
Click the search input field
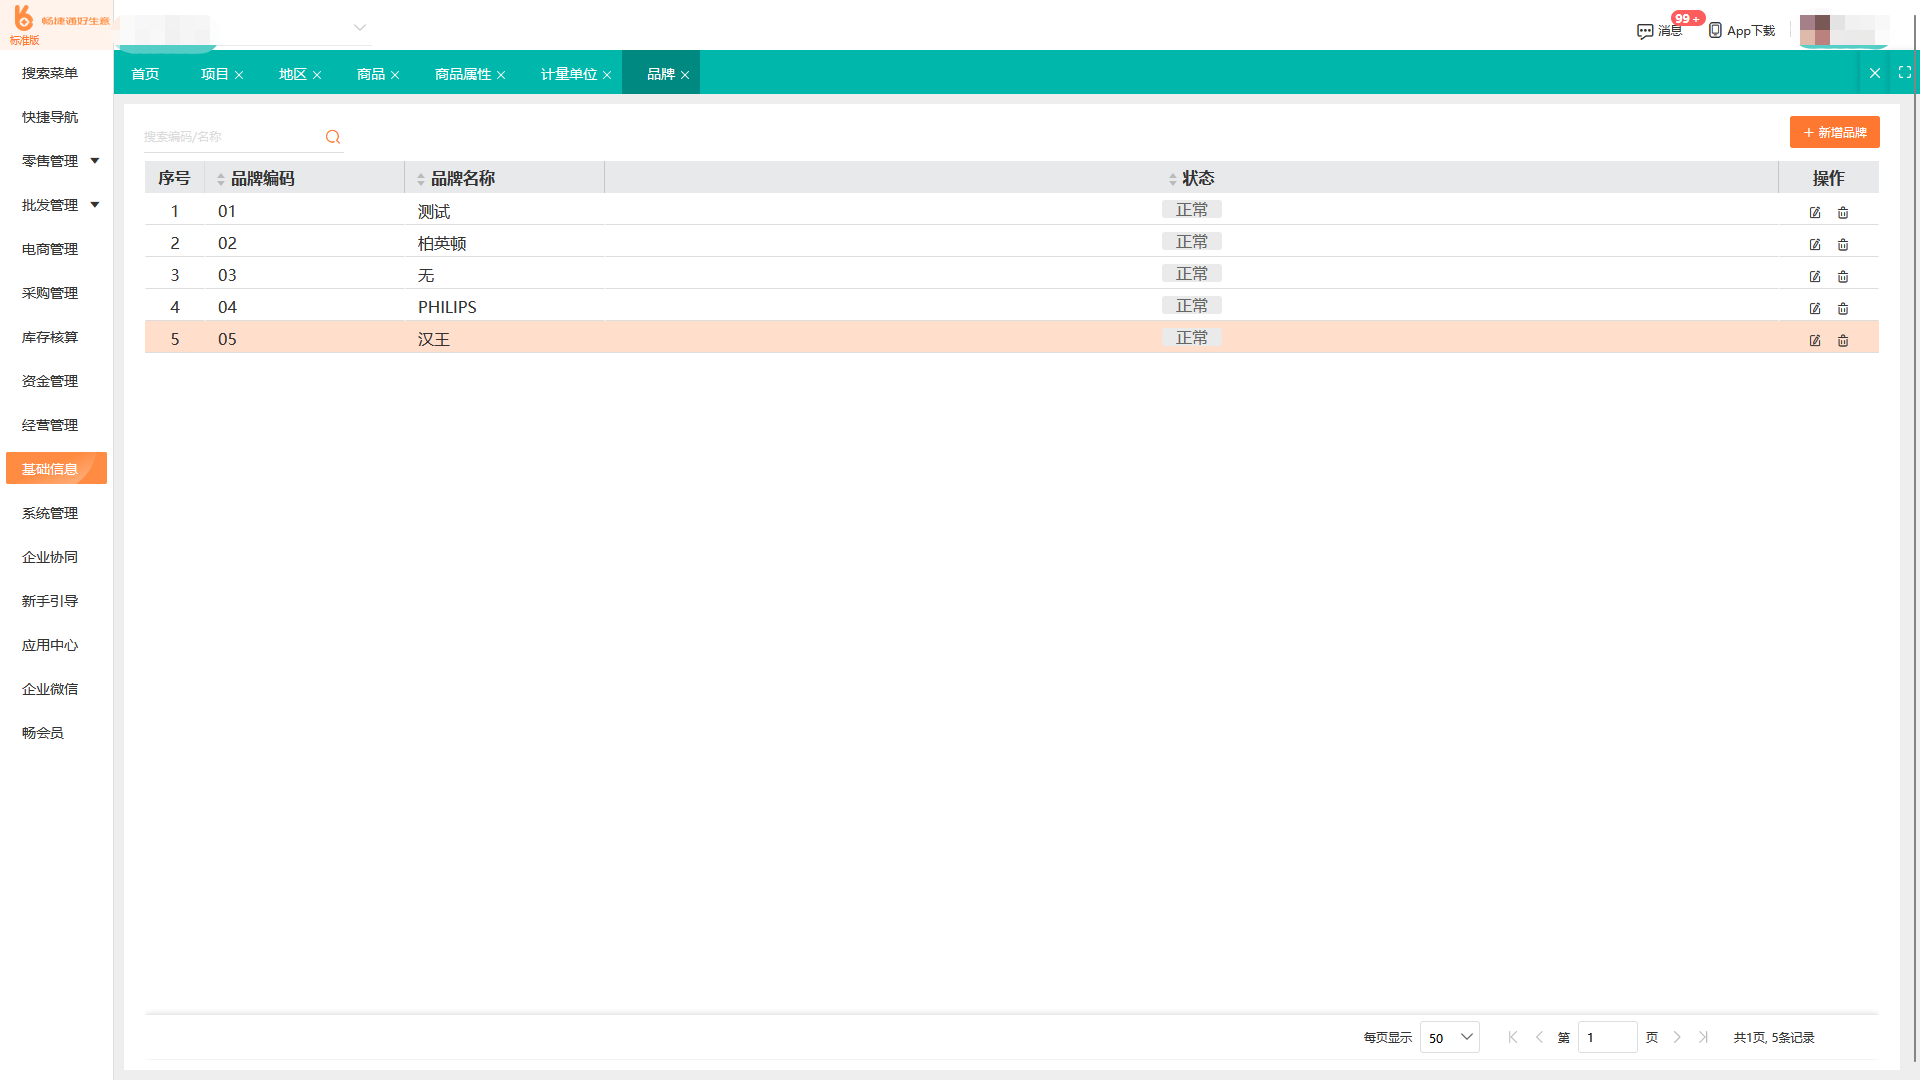(231, 136)
